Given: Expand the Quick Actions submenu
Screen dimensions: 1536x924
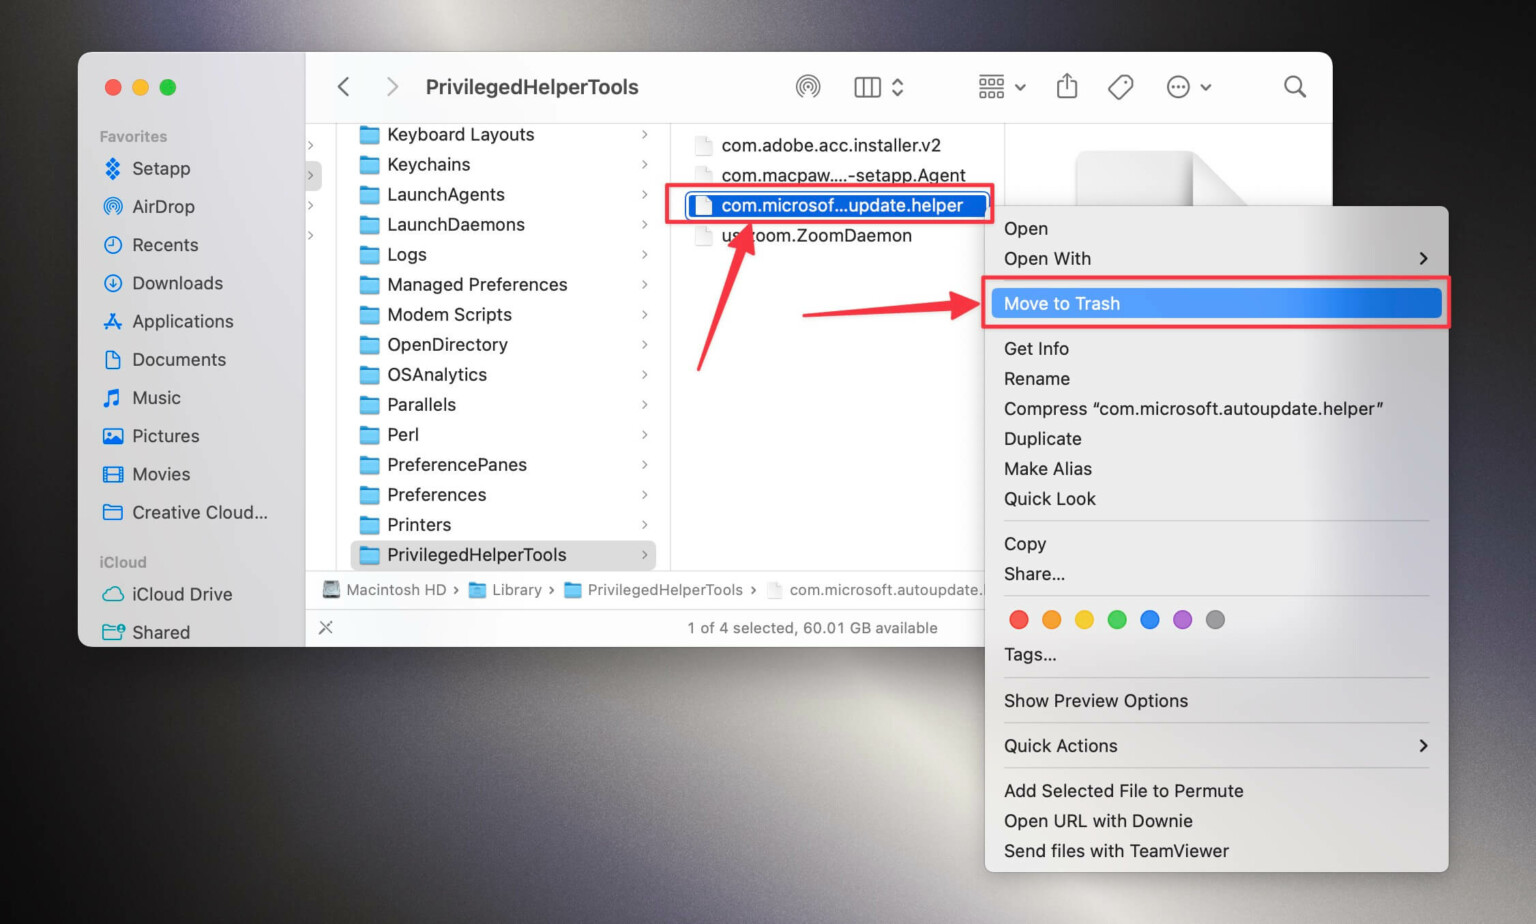Looking at the screenshot, I should point(1061,745).
